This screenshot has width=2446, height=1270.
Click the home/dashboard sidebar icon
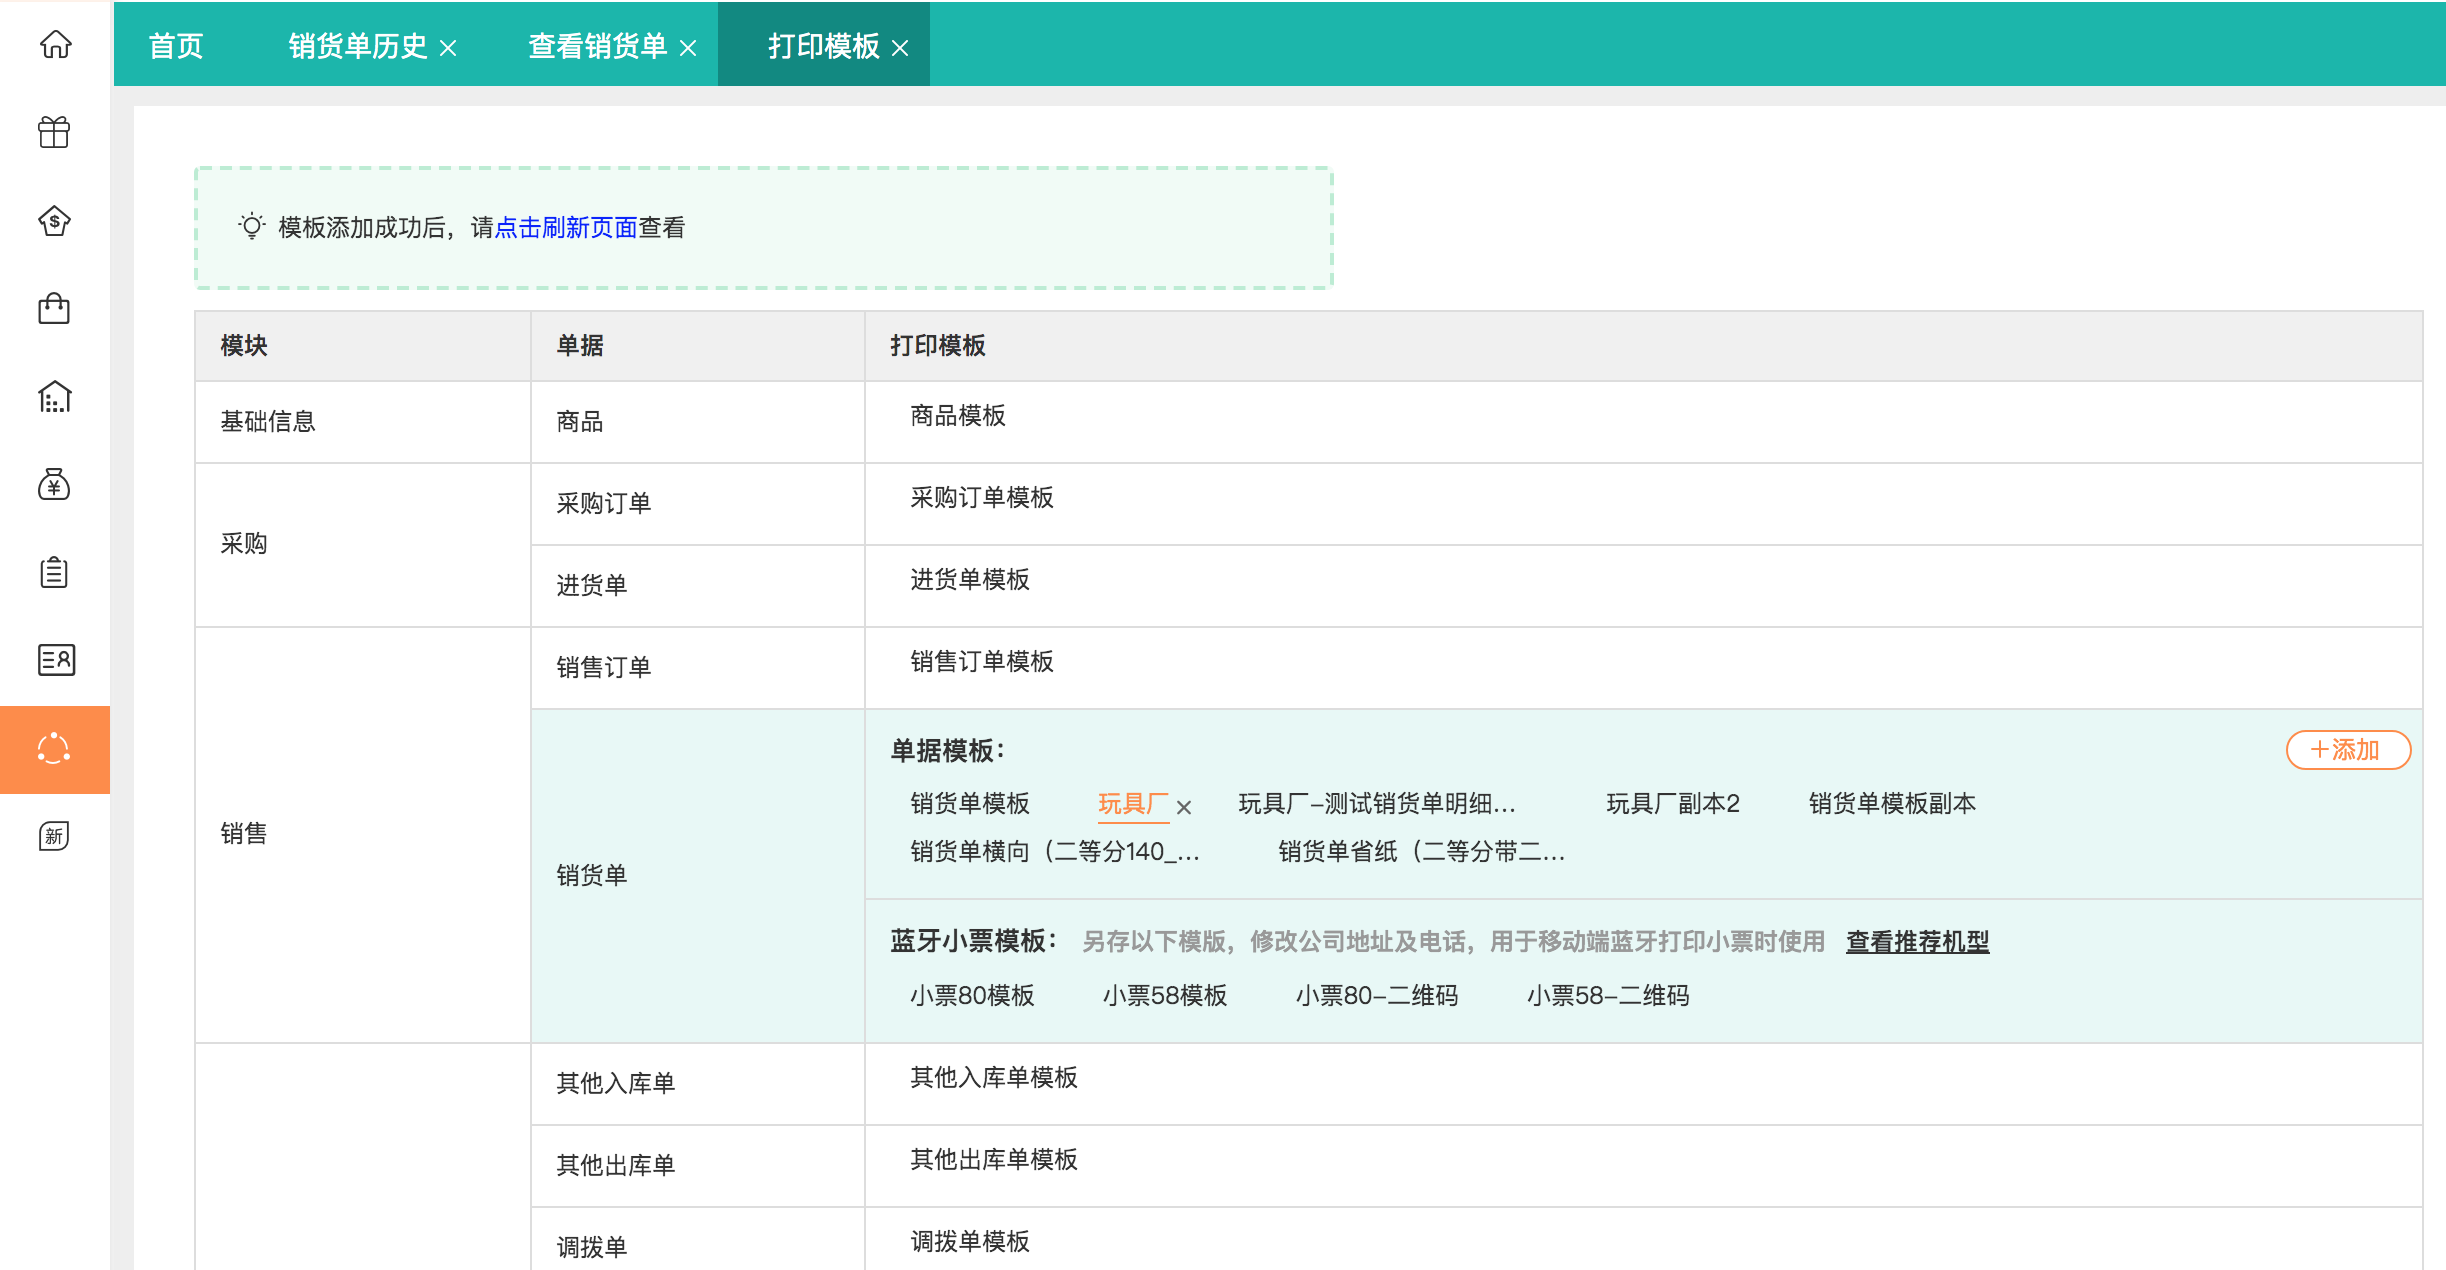click(x=55, y=44)
